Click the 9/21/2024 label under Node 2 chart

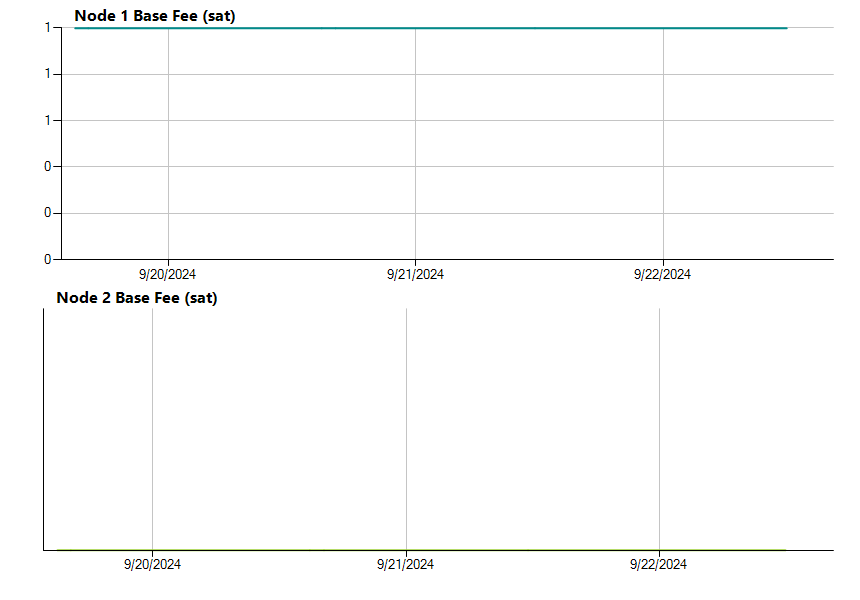click(x=405, y=565)
